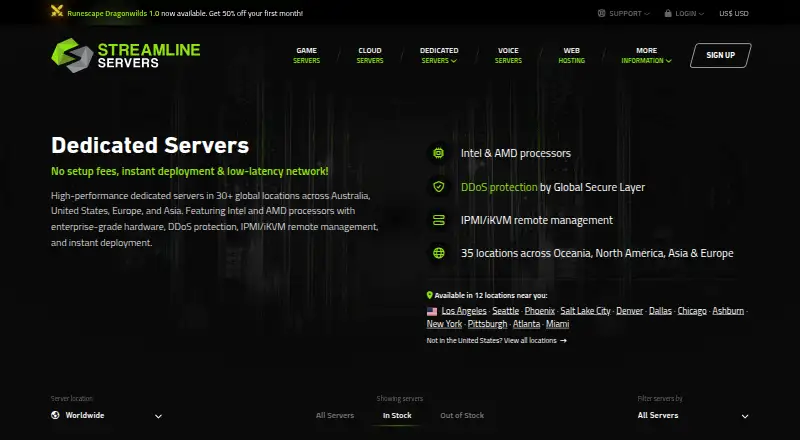Select the Pittsburgh location link
Screen dimensions: 800x440
pos(487,324)
